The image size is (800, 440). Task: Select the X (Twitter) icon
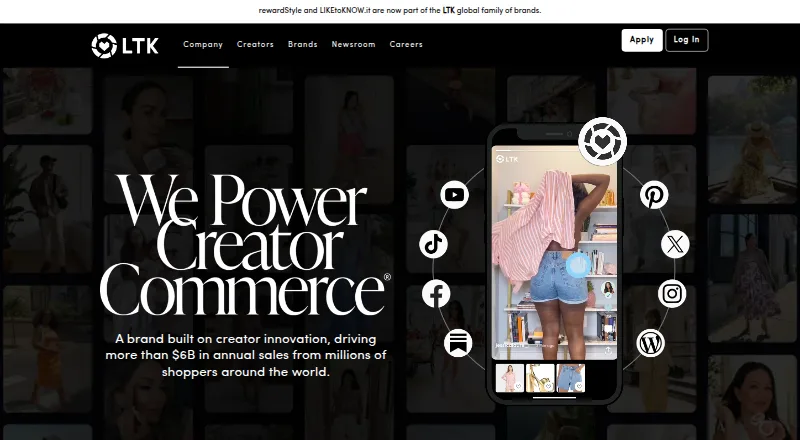point(675,244)
